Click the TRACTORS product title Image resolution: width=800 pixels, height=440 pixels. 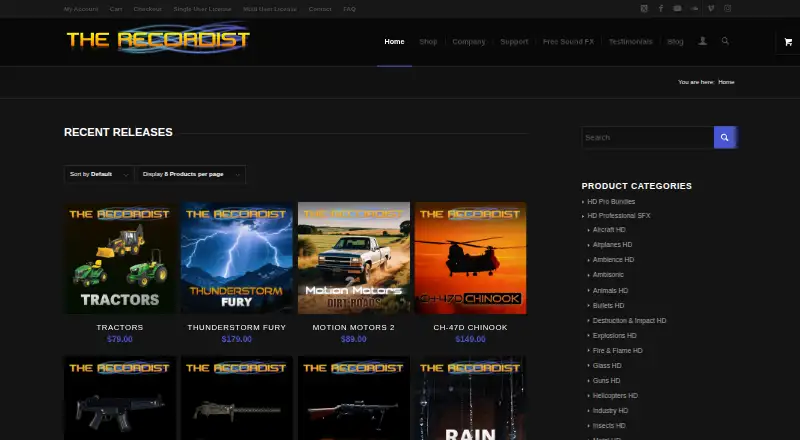[120, 327]
